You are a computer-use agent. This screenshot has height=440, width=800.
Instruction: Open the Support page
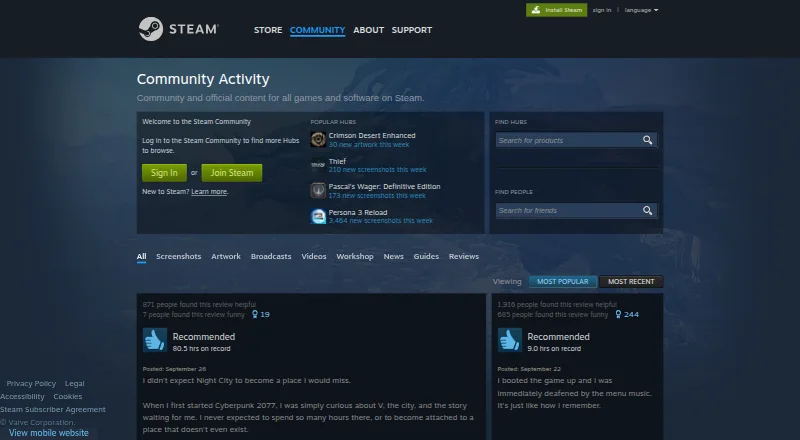pos(412,30)
